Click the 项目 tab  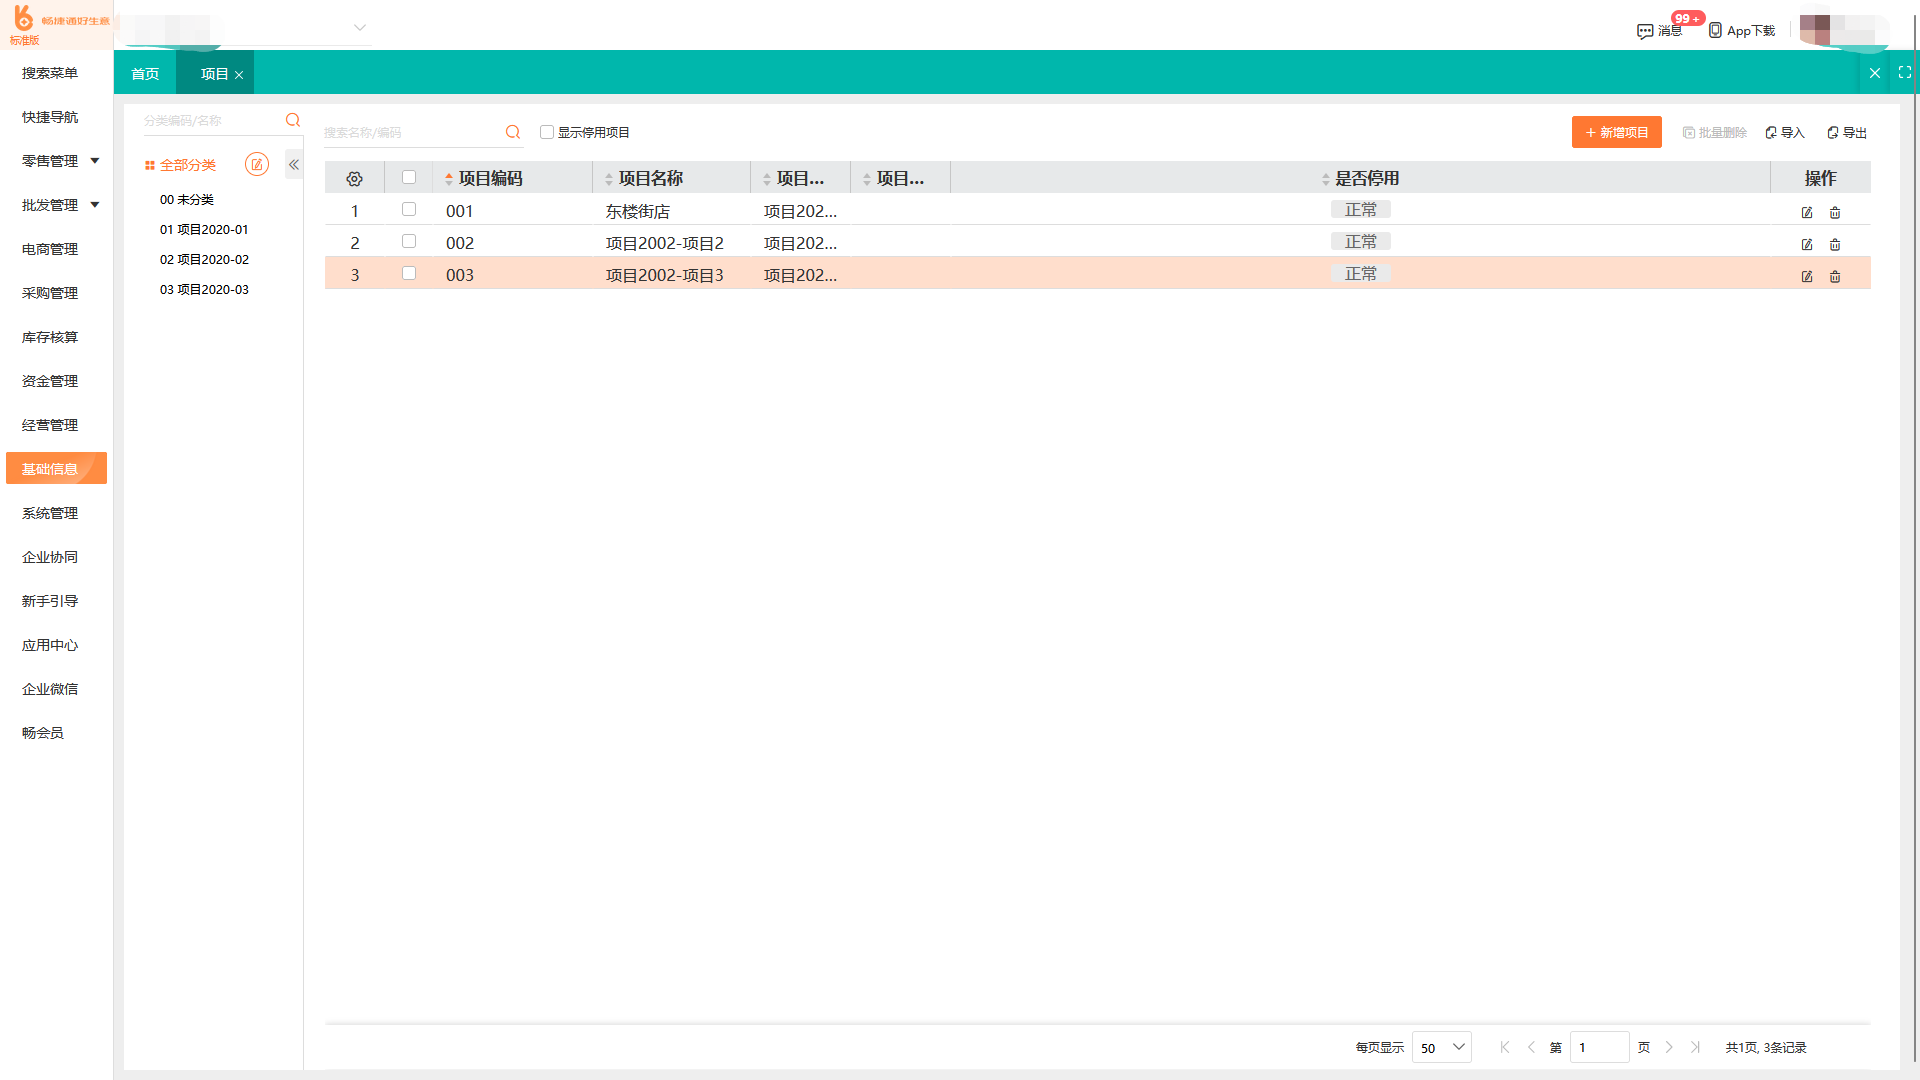pos(214,73)
